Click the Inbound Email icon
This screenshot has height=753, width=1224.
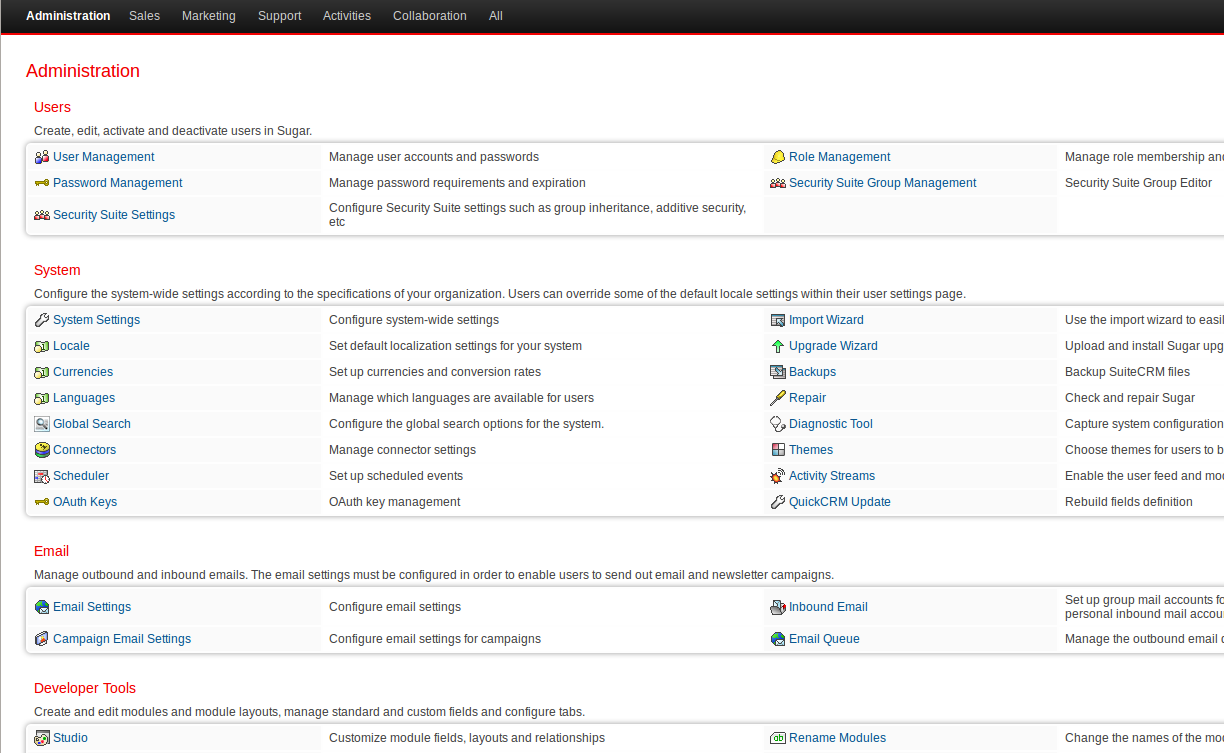pyautogui.click(x=777, y=607)
